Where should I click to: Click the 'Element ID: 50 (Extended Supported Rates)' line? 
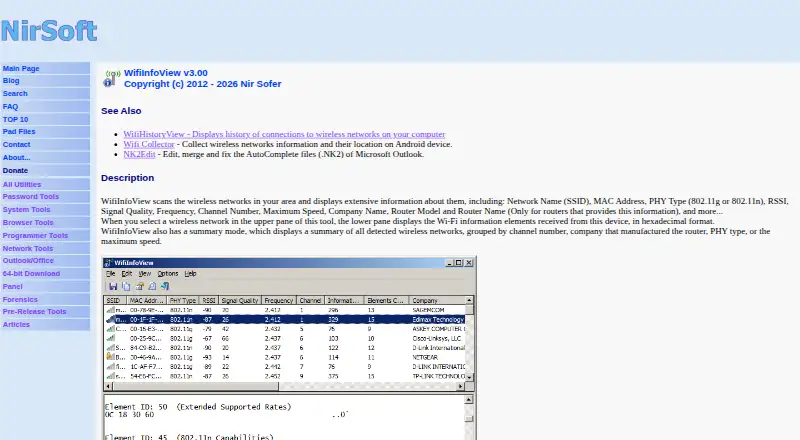pos(198,407)
